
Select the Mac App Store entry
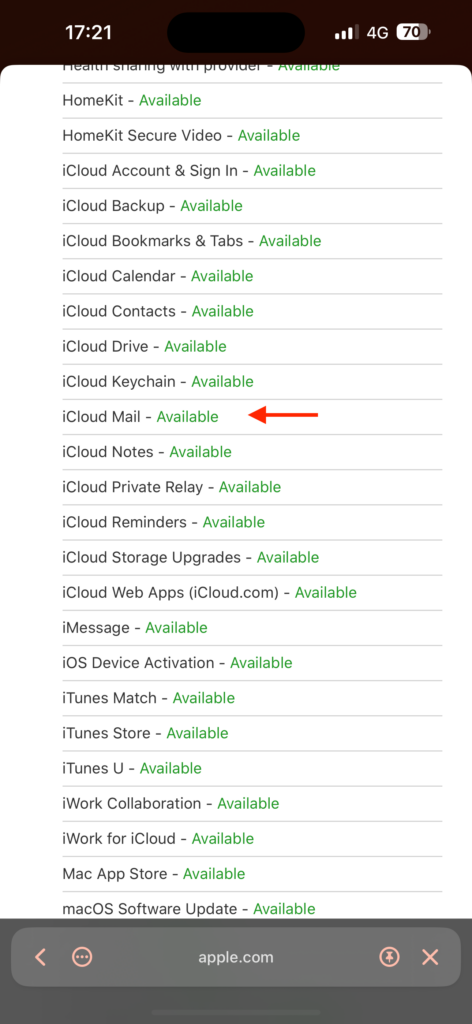tap(252, 874)
